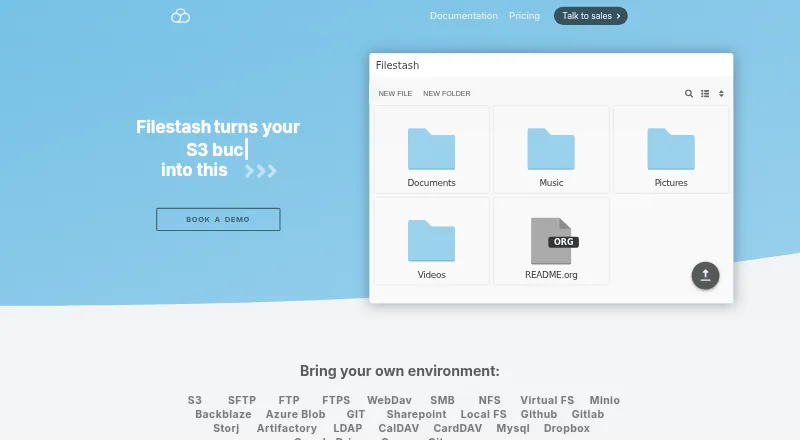
Task: Click the Virtual FS label
Action: click(547, 400)
